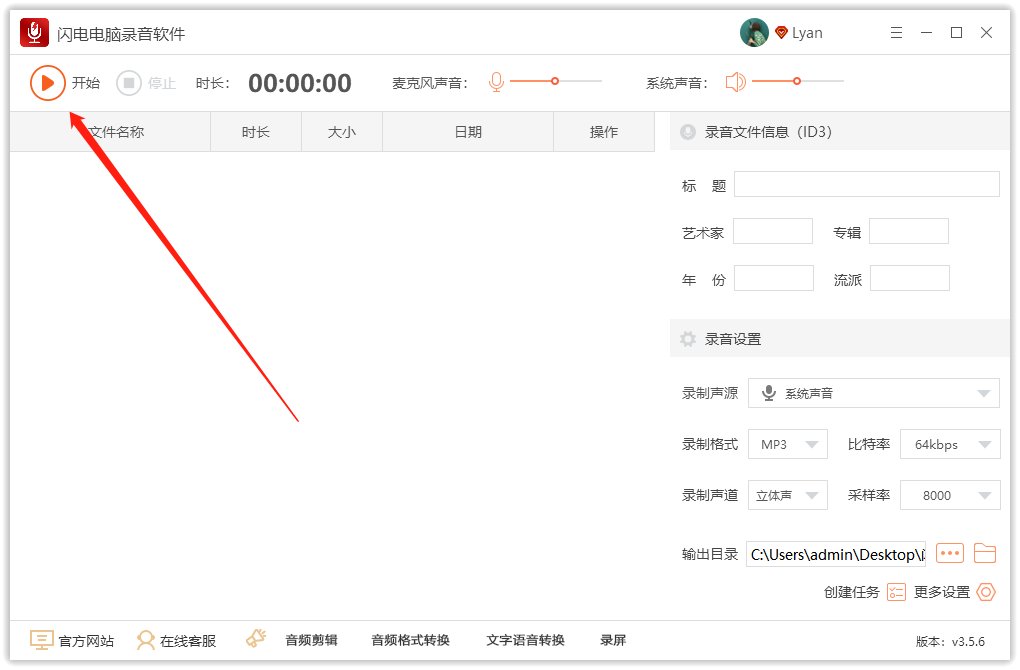The width and height of the screenshot is (1020, 670).
Task: Click the 官方网站 website icon
Action: [x=40, y=640]
